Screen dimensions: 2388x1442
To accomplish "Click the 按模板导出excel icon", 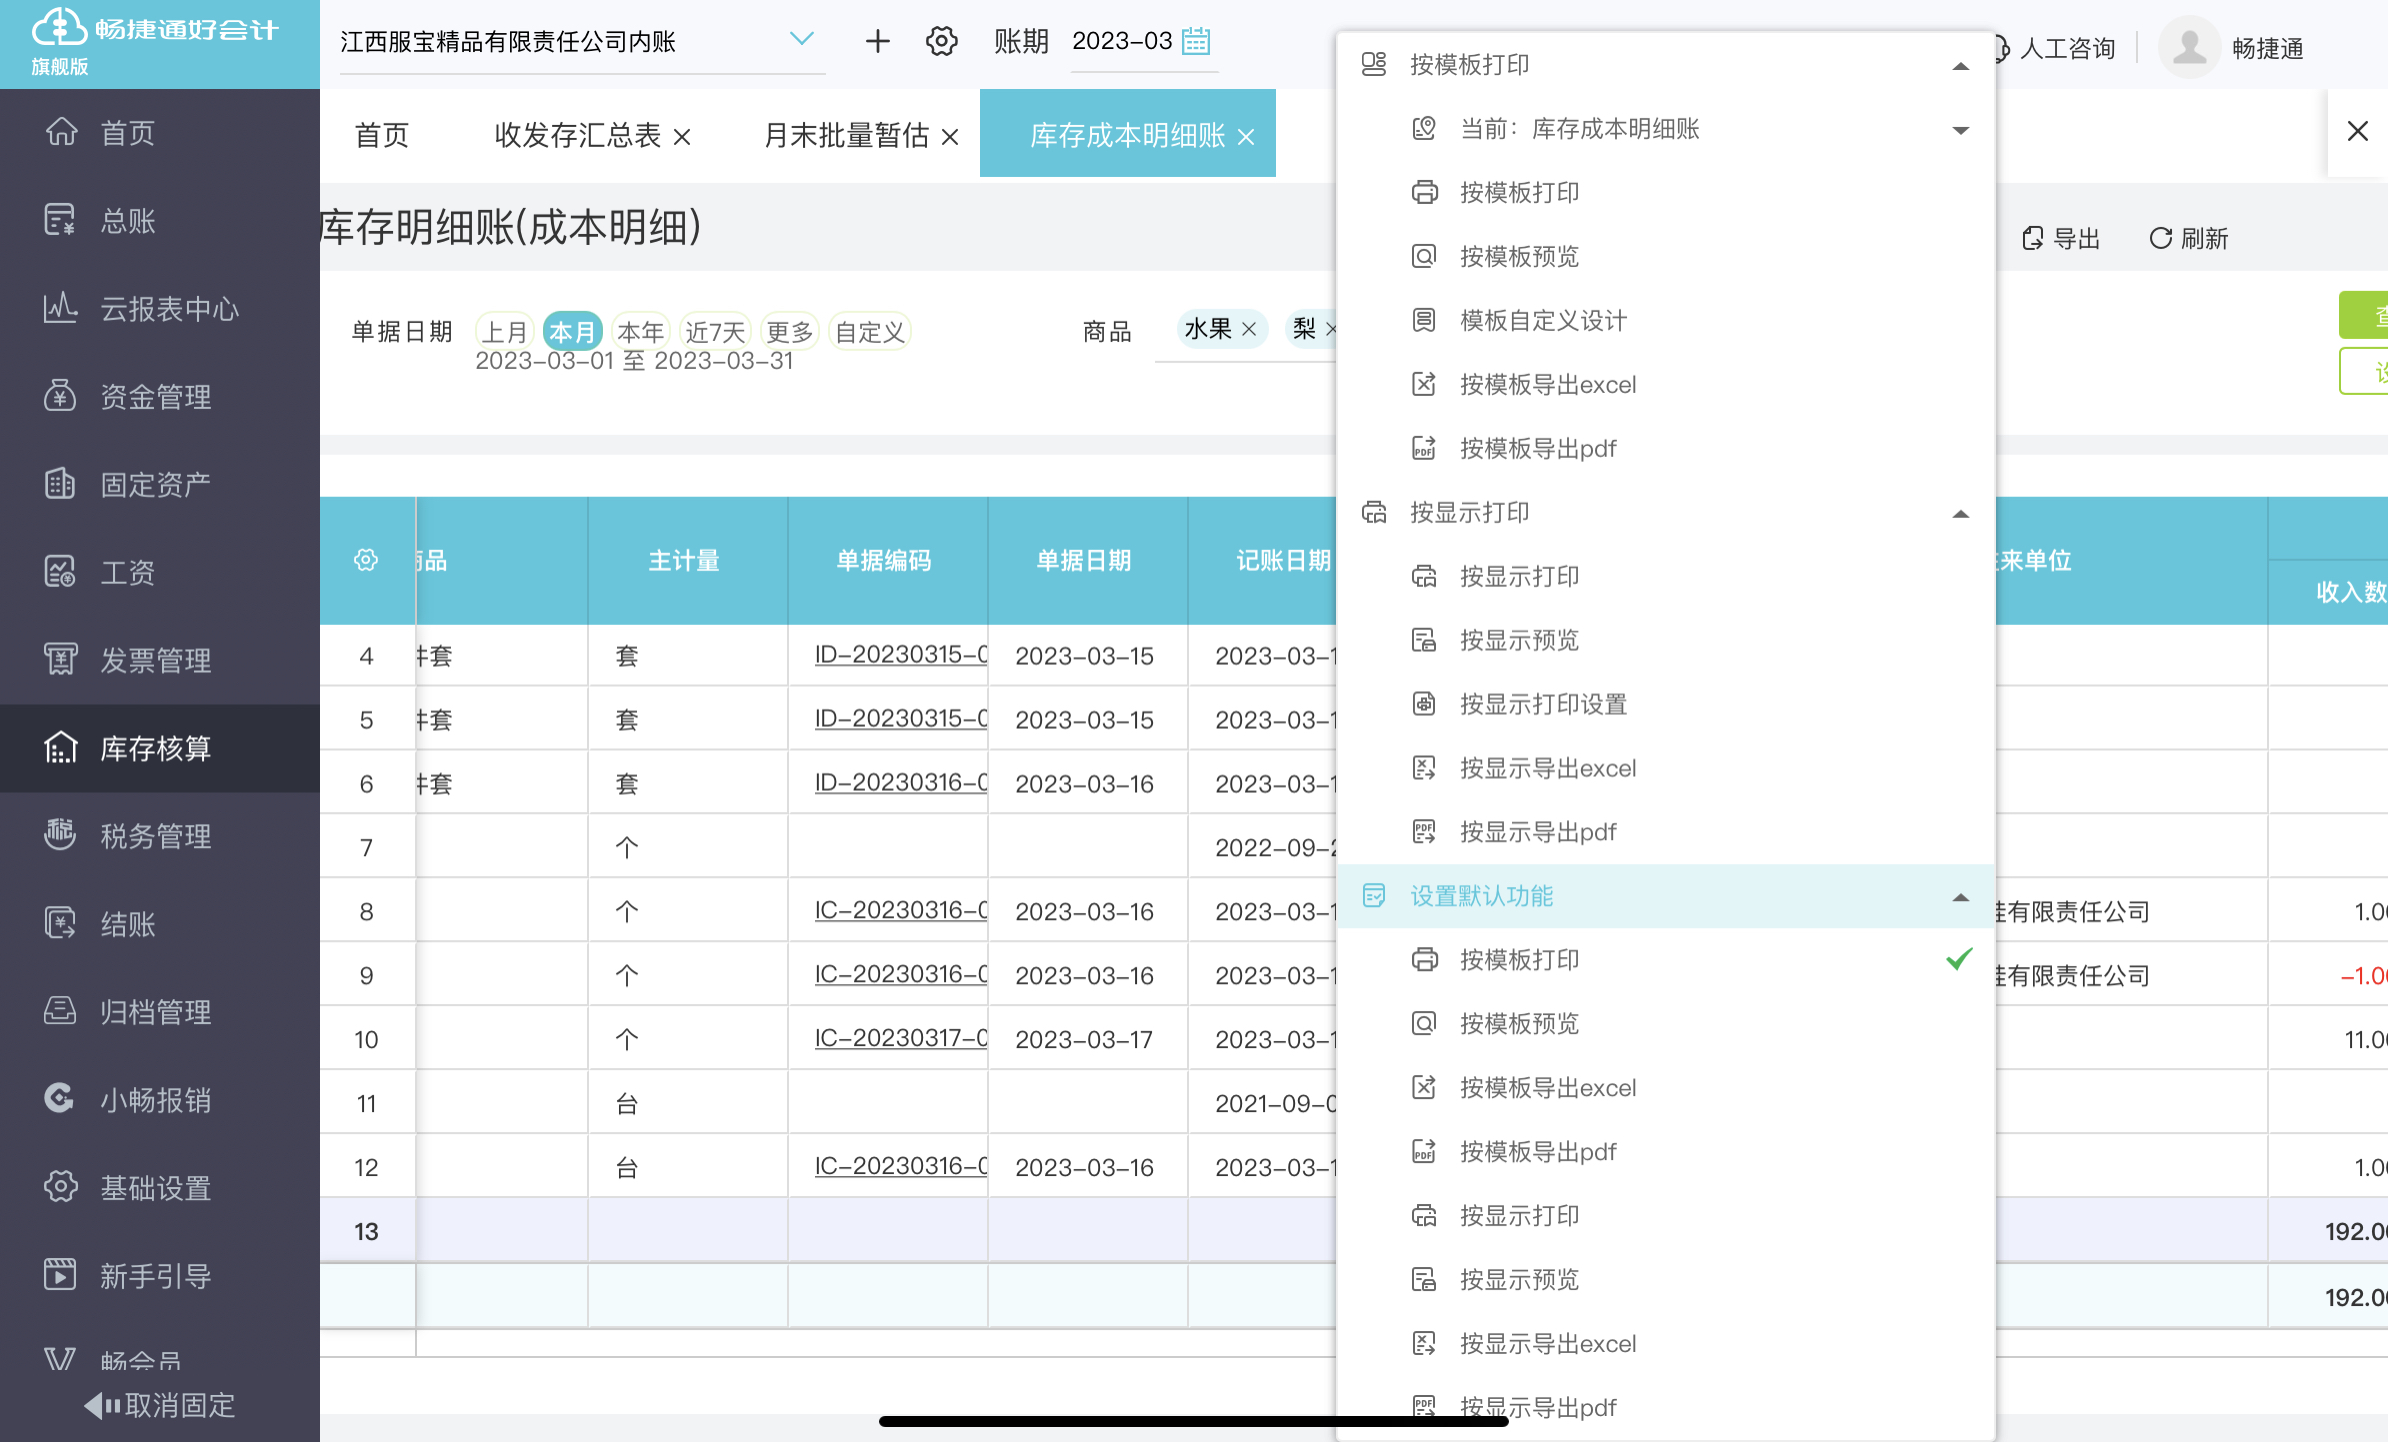I will [1428, 384].
